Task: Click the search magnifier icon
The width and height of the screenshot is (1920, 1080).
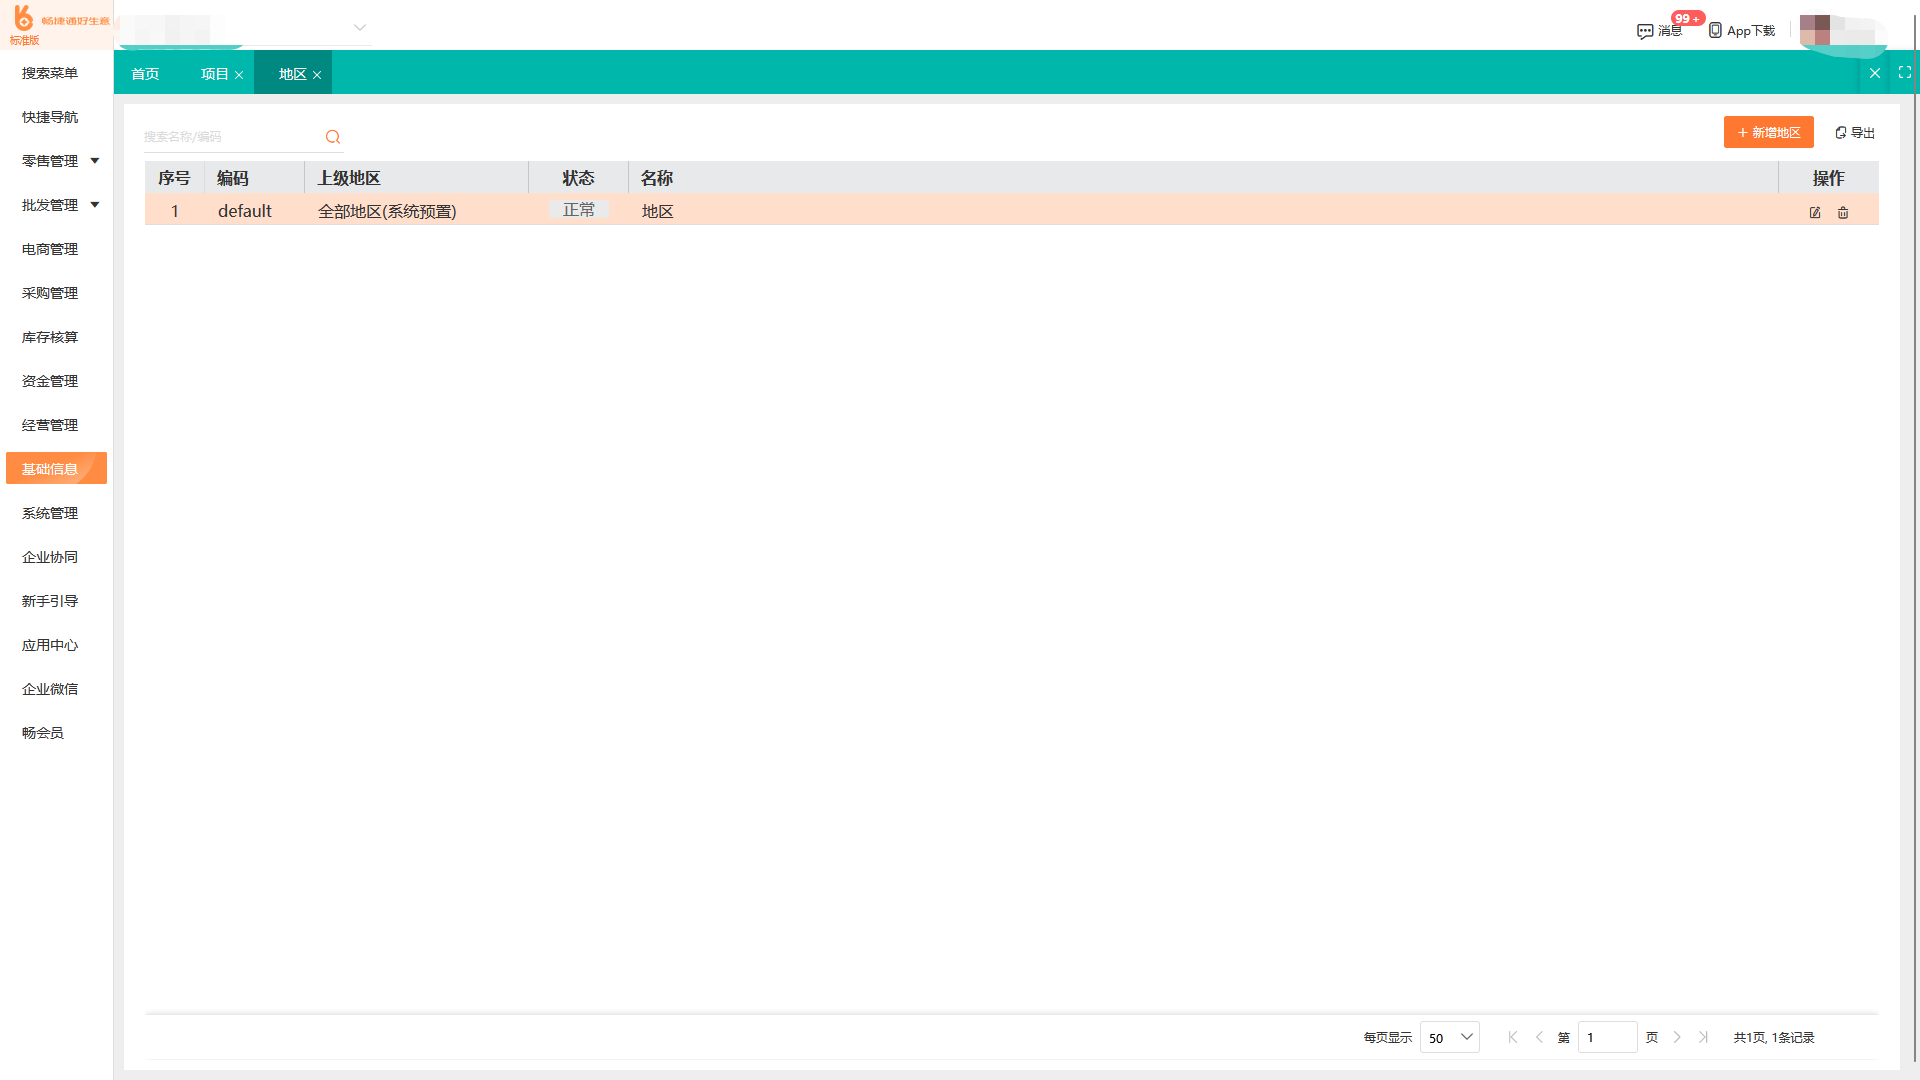Action: [332, 136]
